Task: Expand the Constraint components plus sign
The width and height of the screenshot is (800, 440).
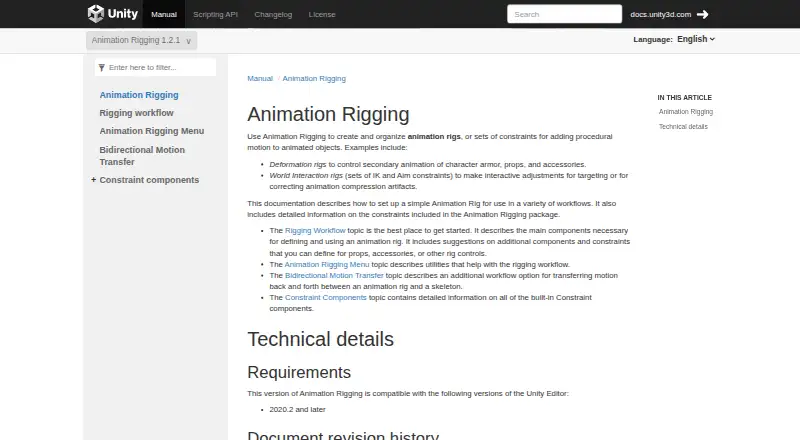Action: tap(93, 180)
